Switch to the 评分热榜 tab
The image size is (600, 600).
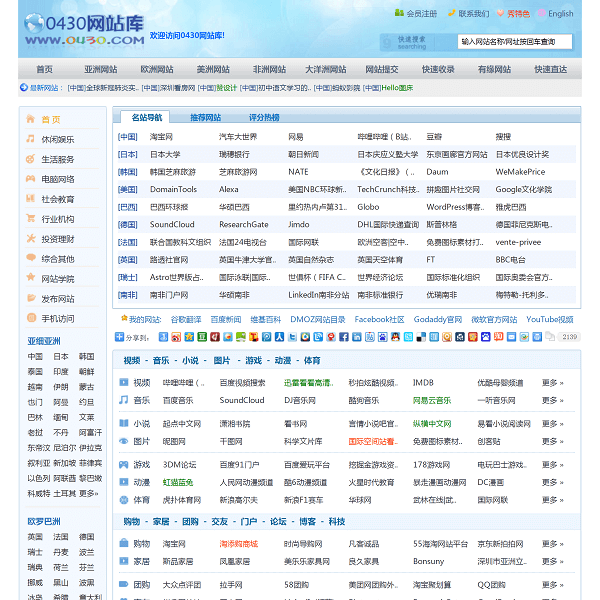pos(264,117)
